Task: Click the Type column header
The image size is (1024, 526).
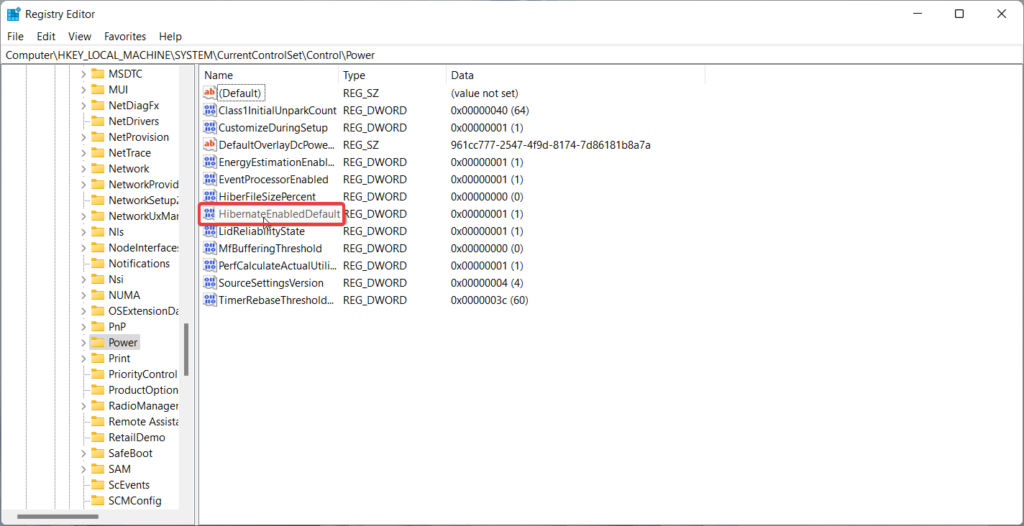Action: pos(392,75)
